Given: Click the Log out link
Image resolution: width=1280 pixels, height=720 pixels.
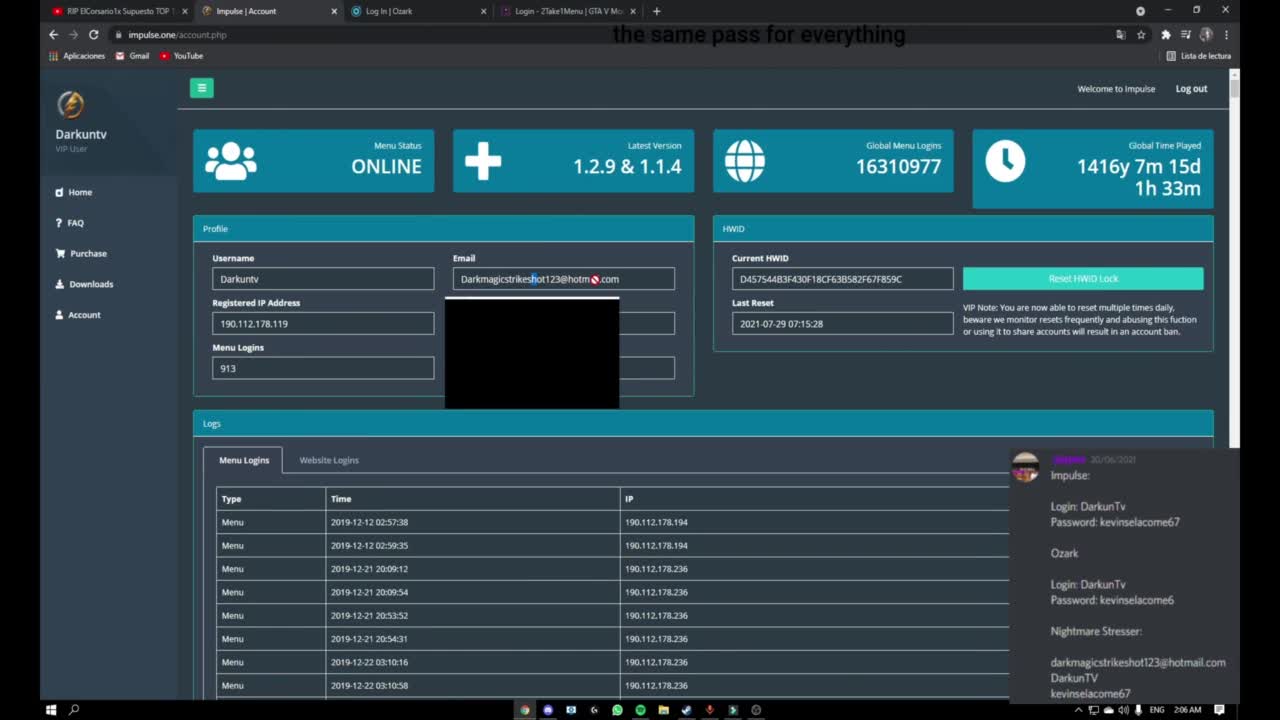Looking at the screenshot, I should click(1191, 89).
